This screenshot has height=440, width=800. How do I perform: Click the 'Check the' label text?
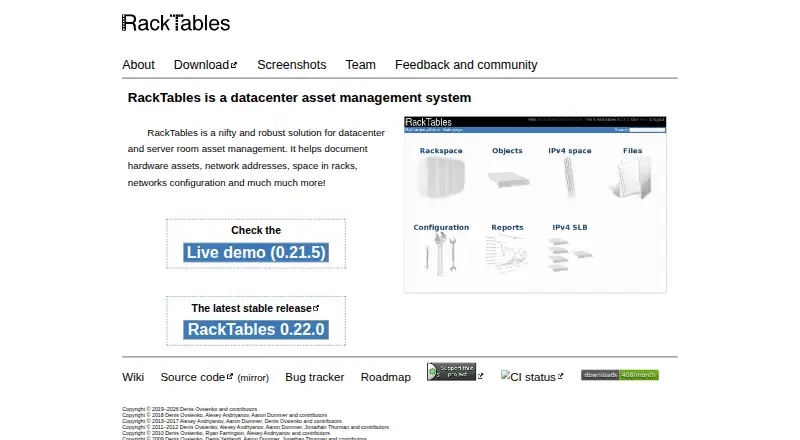tap(256, 230)
